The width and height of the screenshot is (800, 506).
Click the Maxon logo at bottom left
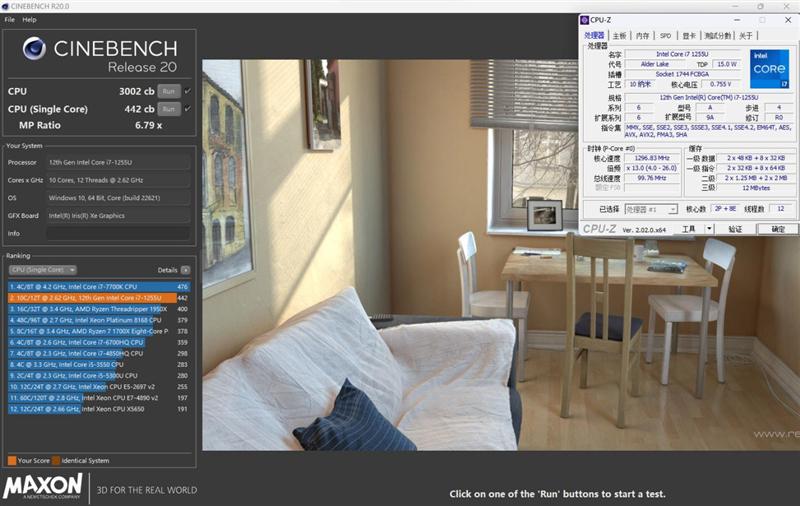[42, 487]
